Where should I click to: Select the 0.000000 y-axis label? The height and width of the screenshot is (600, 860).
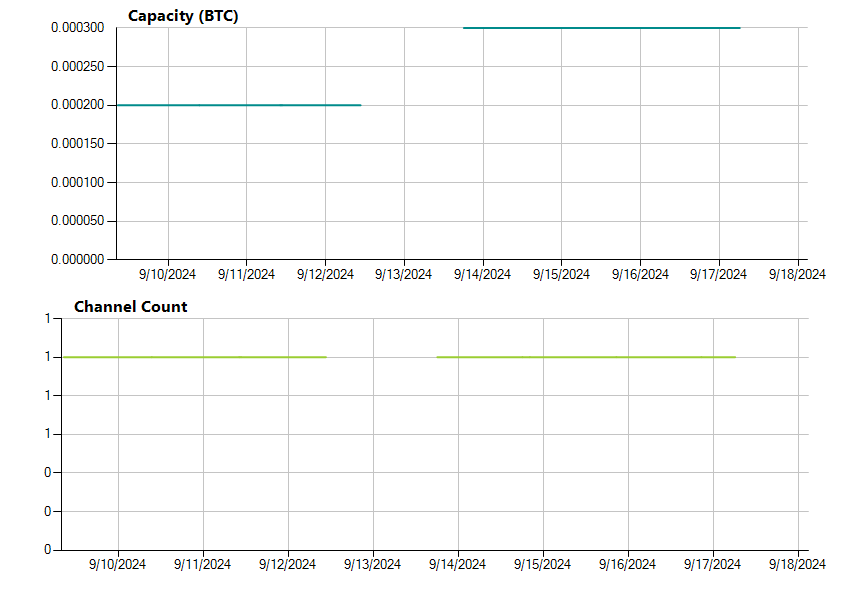(x=77, y=259)
